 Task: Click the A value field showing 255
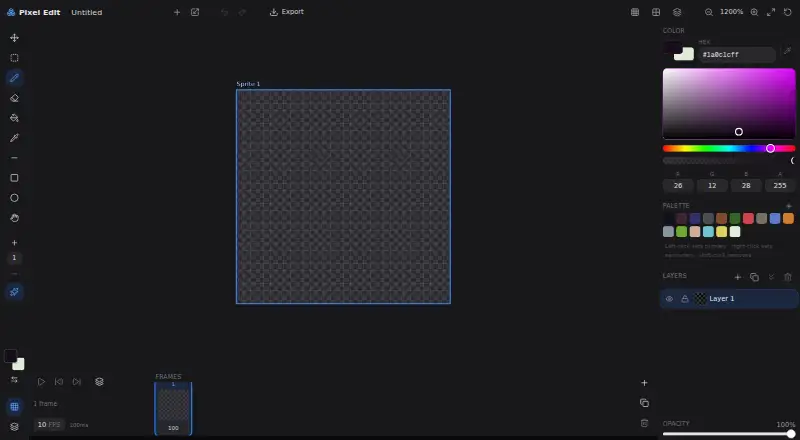[780, 186]
